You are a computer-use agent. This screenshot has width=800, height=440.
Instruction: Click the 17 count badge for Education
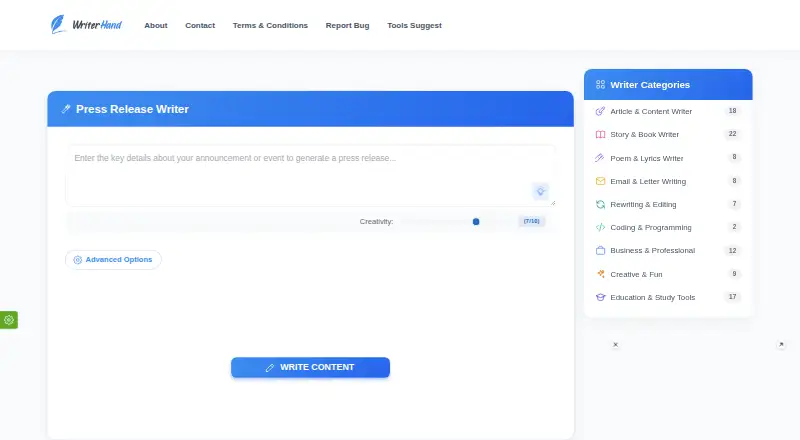(733, 297)
